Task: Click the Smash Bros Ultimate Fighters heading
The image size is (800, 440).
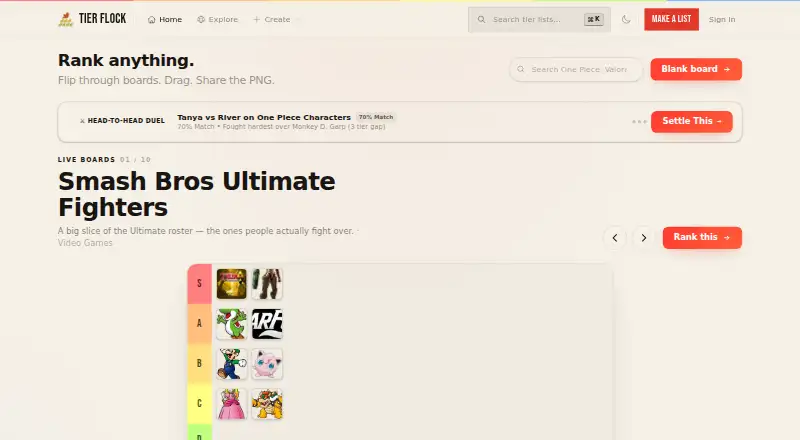Action: (x=196, y=194)
